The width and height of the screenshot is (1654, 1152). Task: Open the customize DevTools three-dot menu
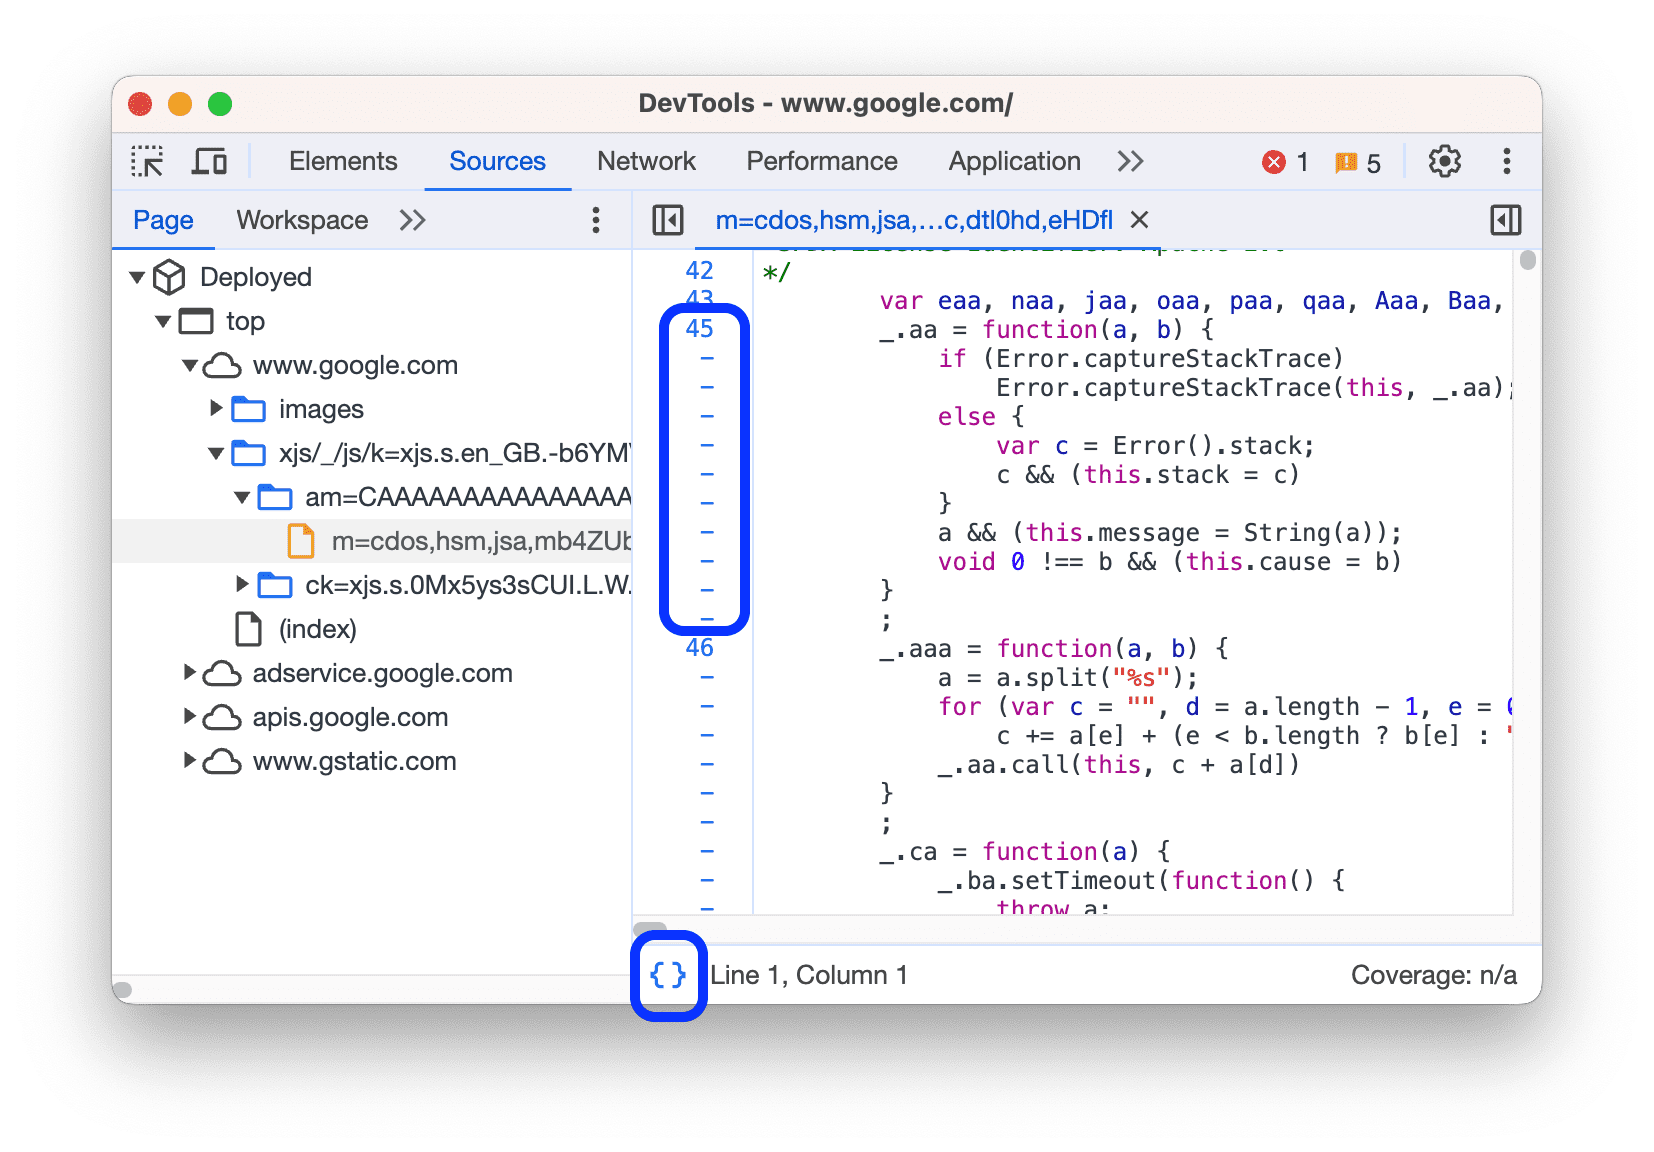coord(1506,161)
